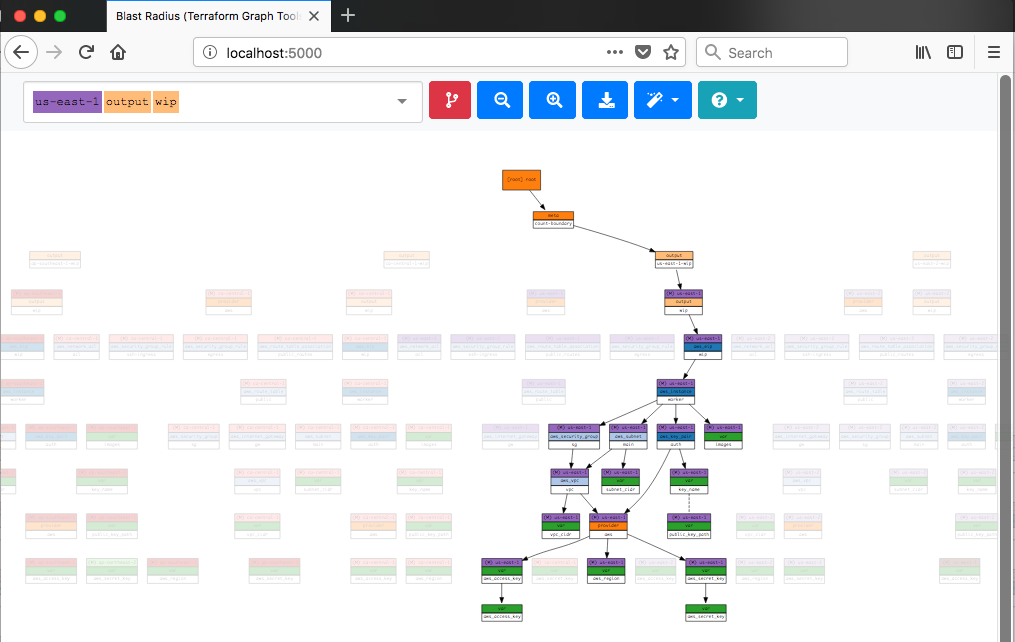Select the orange [root] root node
1015x642 pixels.
click(x=521, y=179)
